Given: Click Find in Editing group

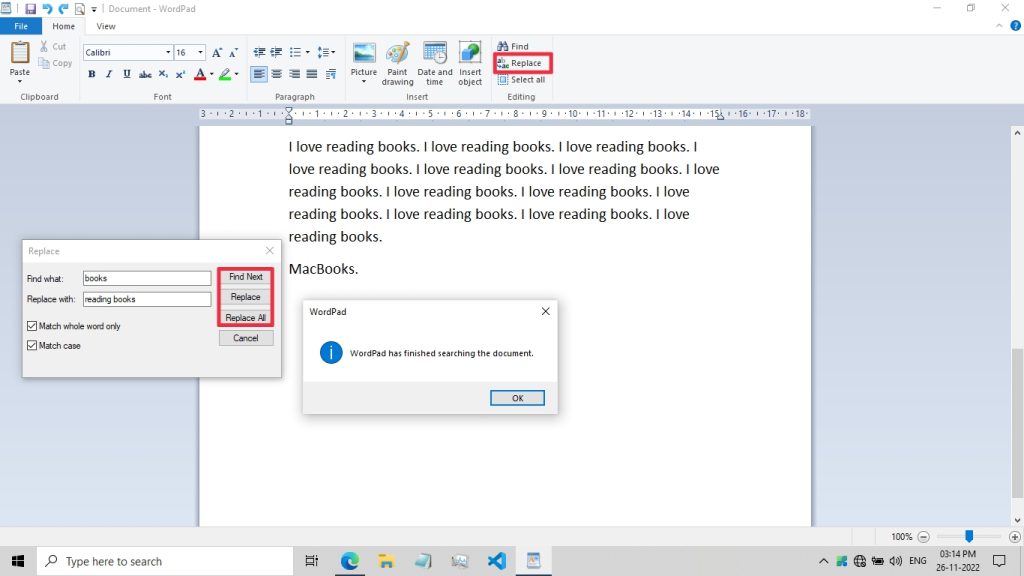Looking at the screenshot, I should 513,46.
